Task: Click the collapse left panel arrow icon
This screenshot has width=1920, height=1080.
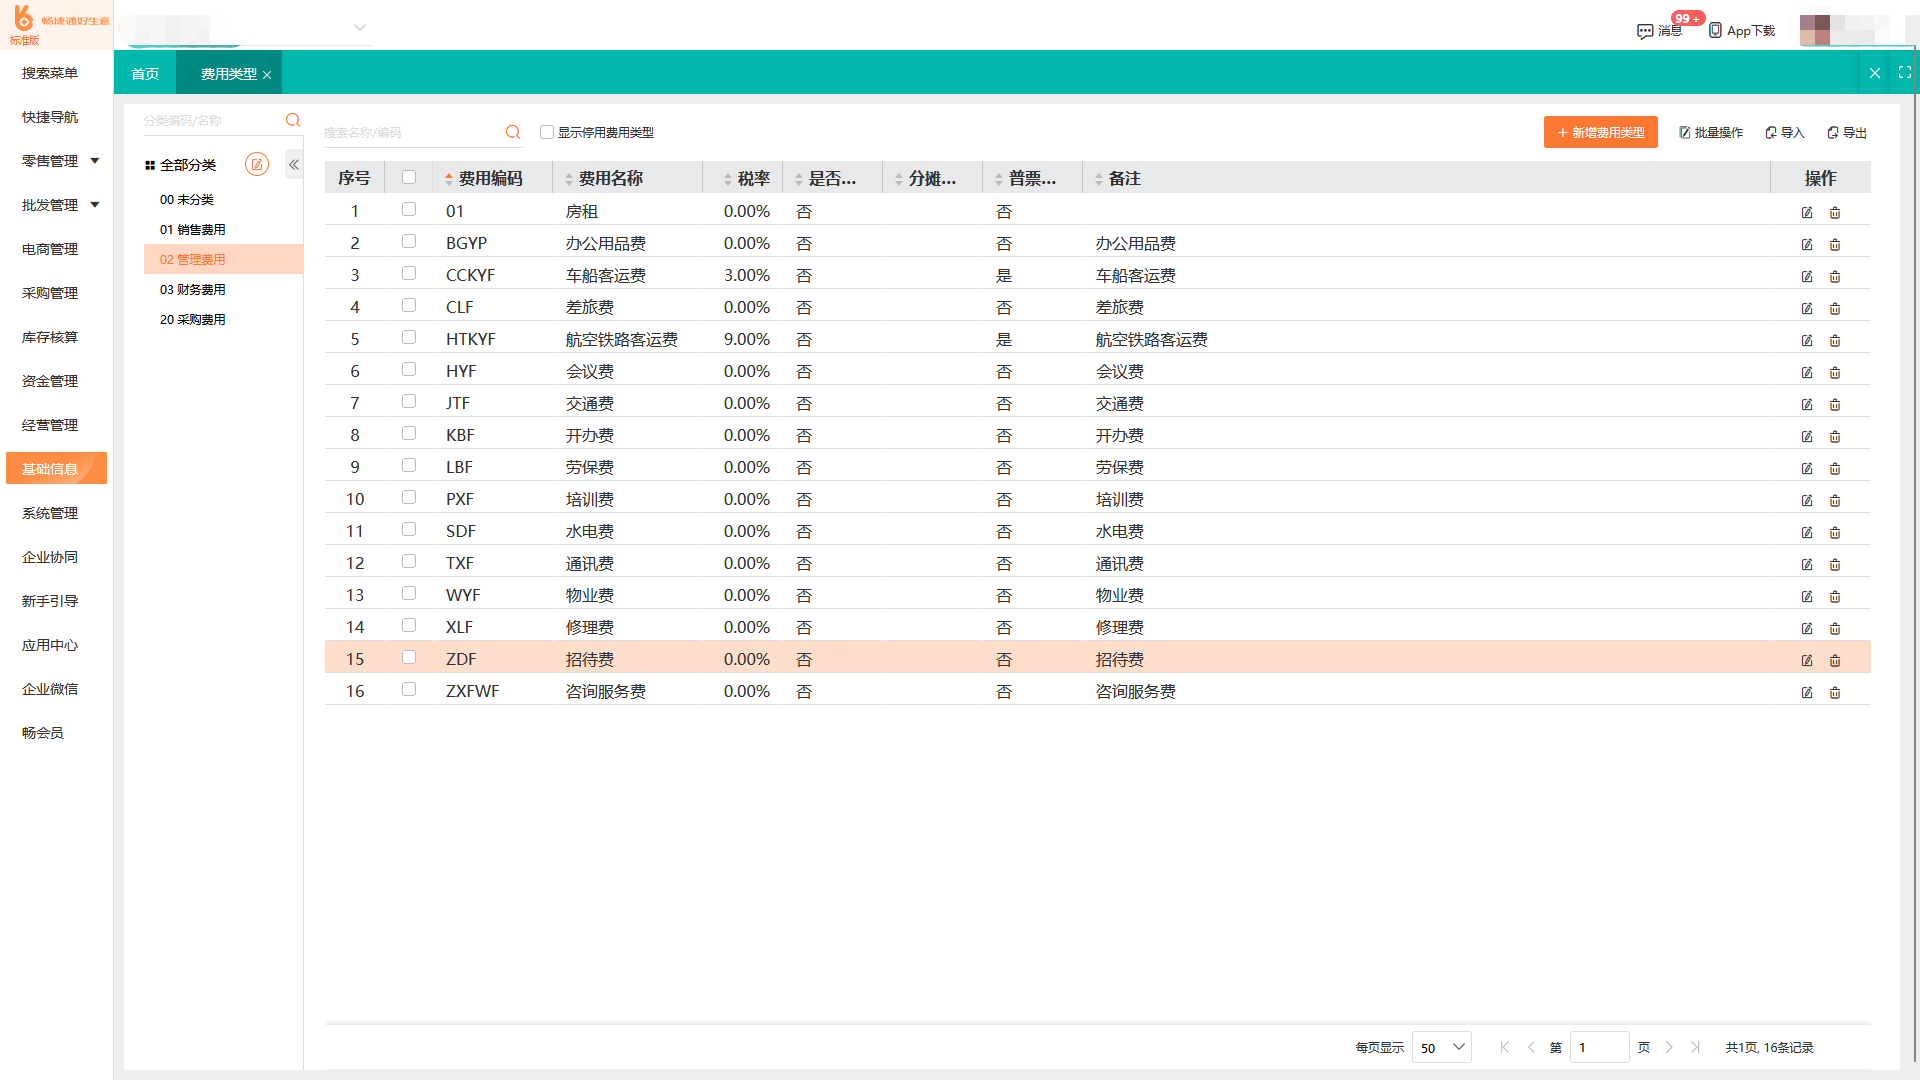Action: click(293, 164)
